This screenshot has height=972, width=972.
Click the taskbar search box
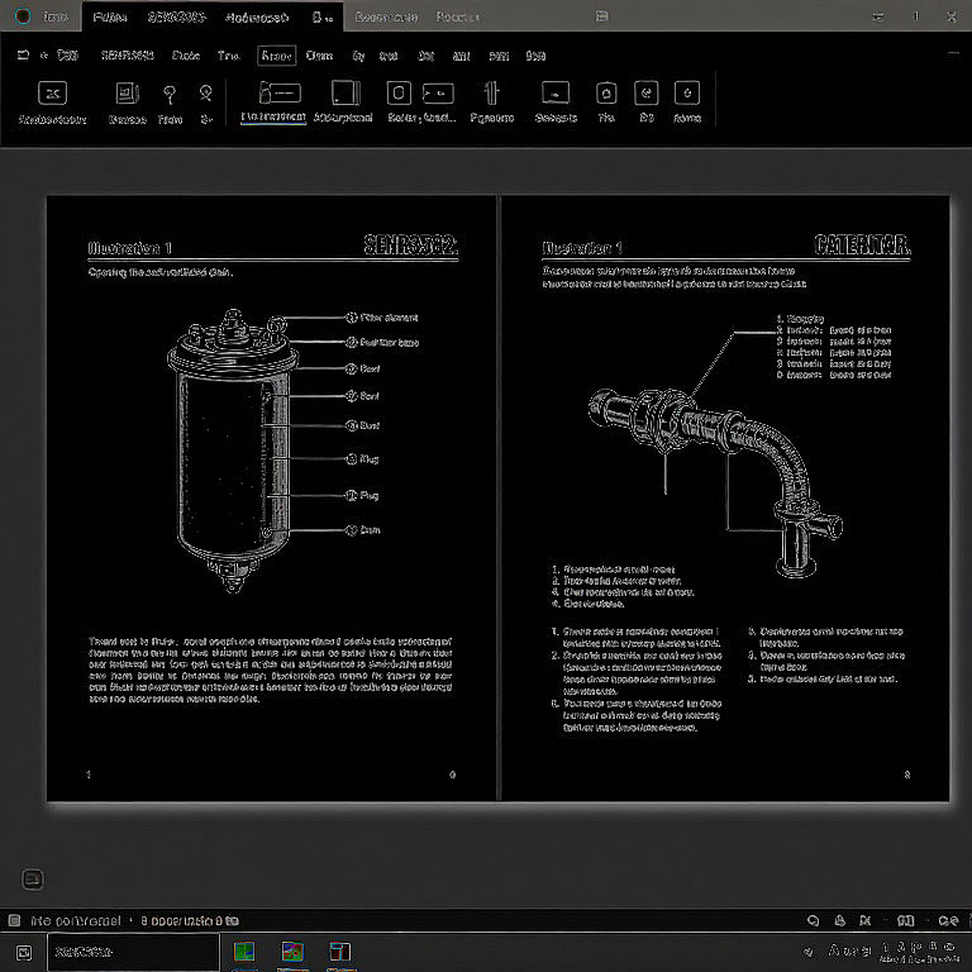coord(133,952)
